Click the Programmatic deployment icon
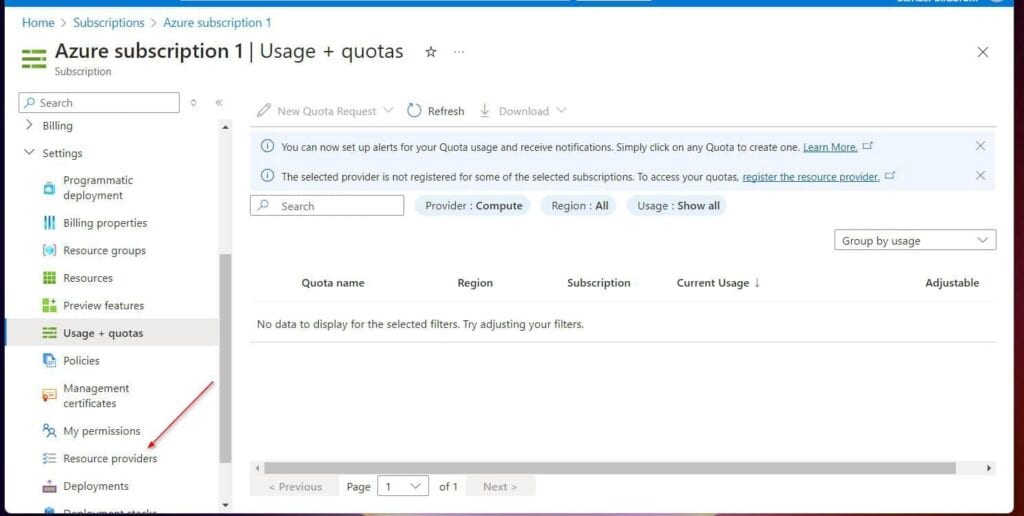 [49, 188]
